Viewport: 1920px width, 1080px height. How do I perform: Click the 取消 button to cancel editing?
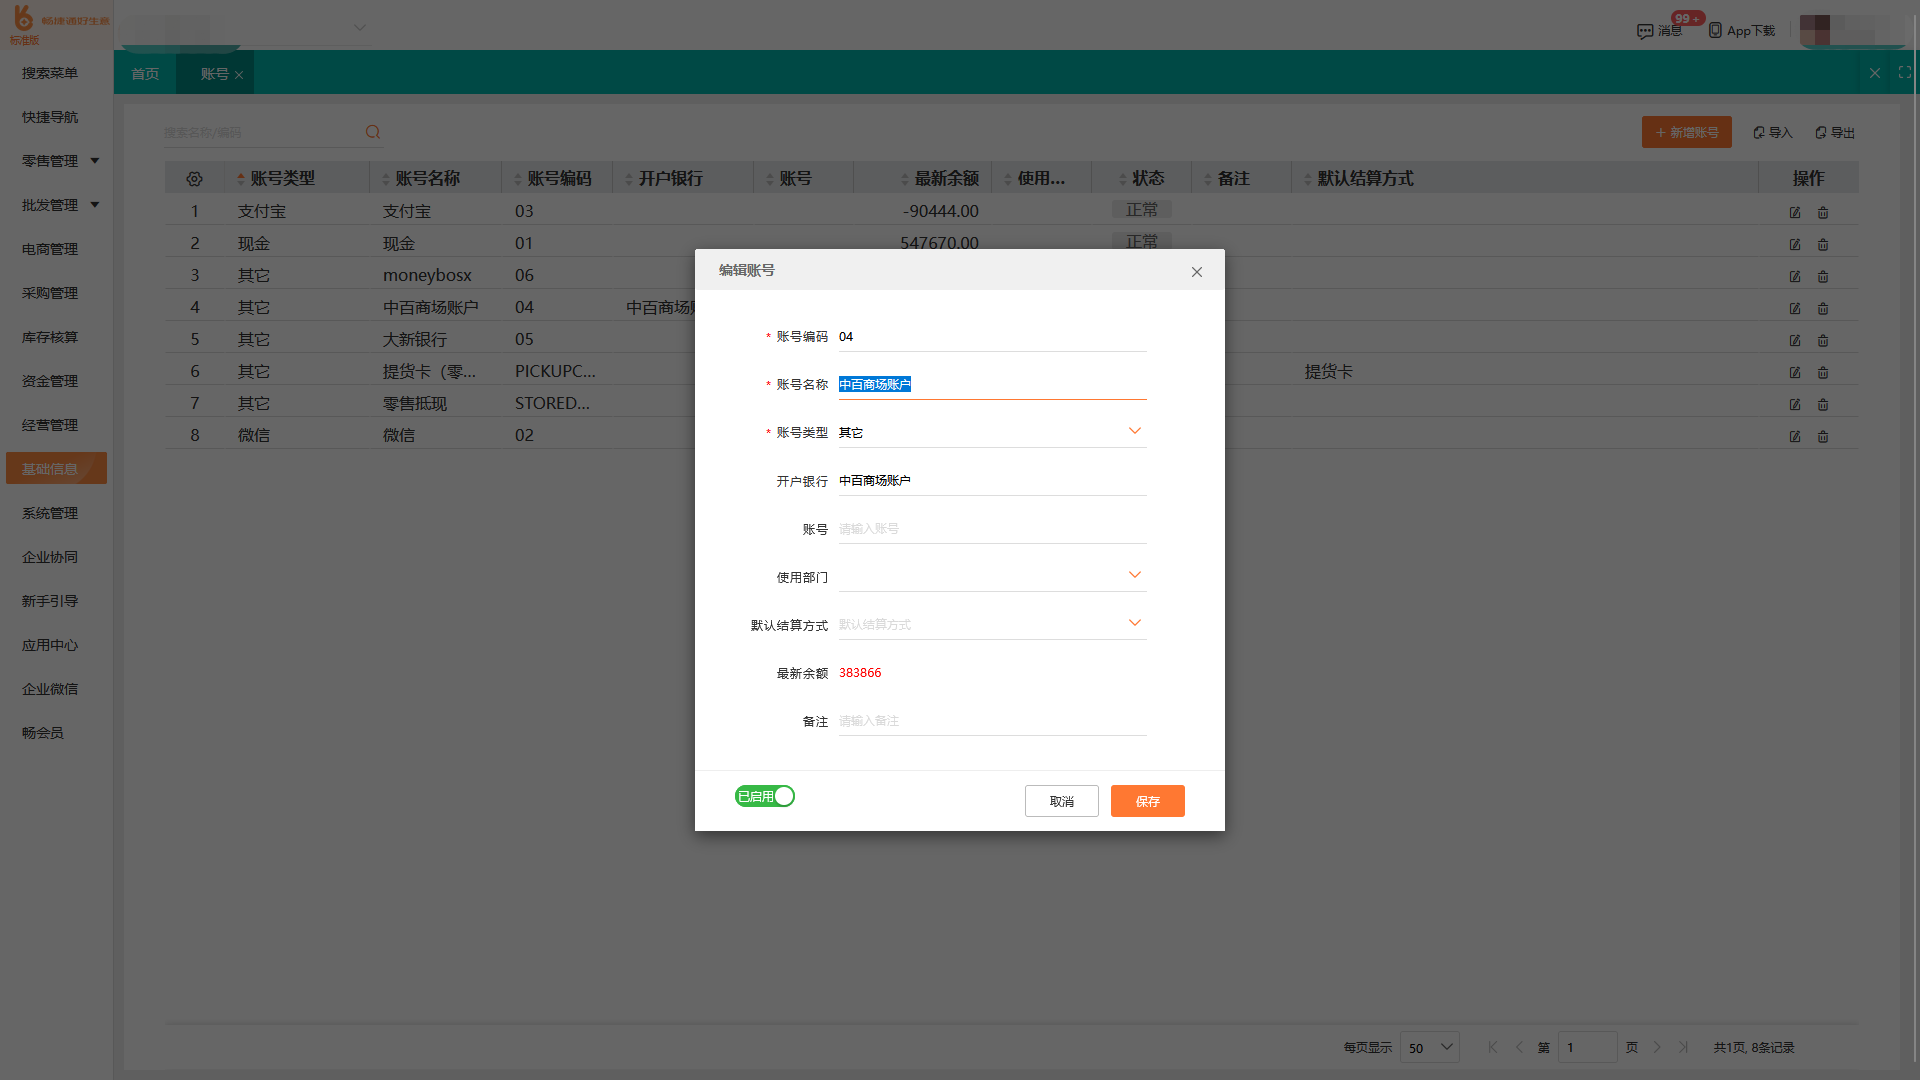pyautogui.click(x=1062, y=802)
